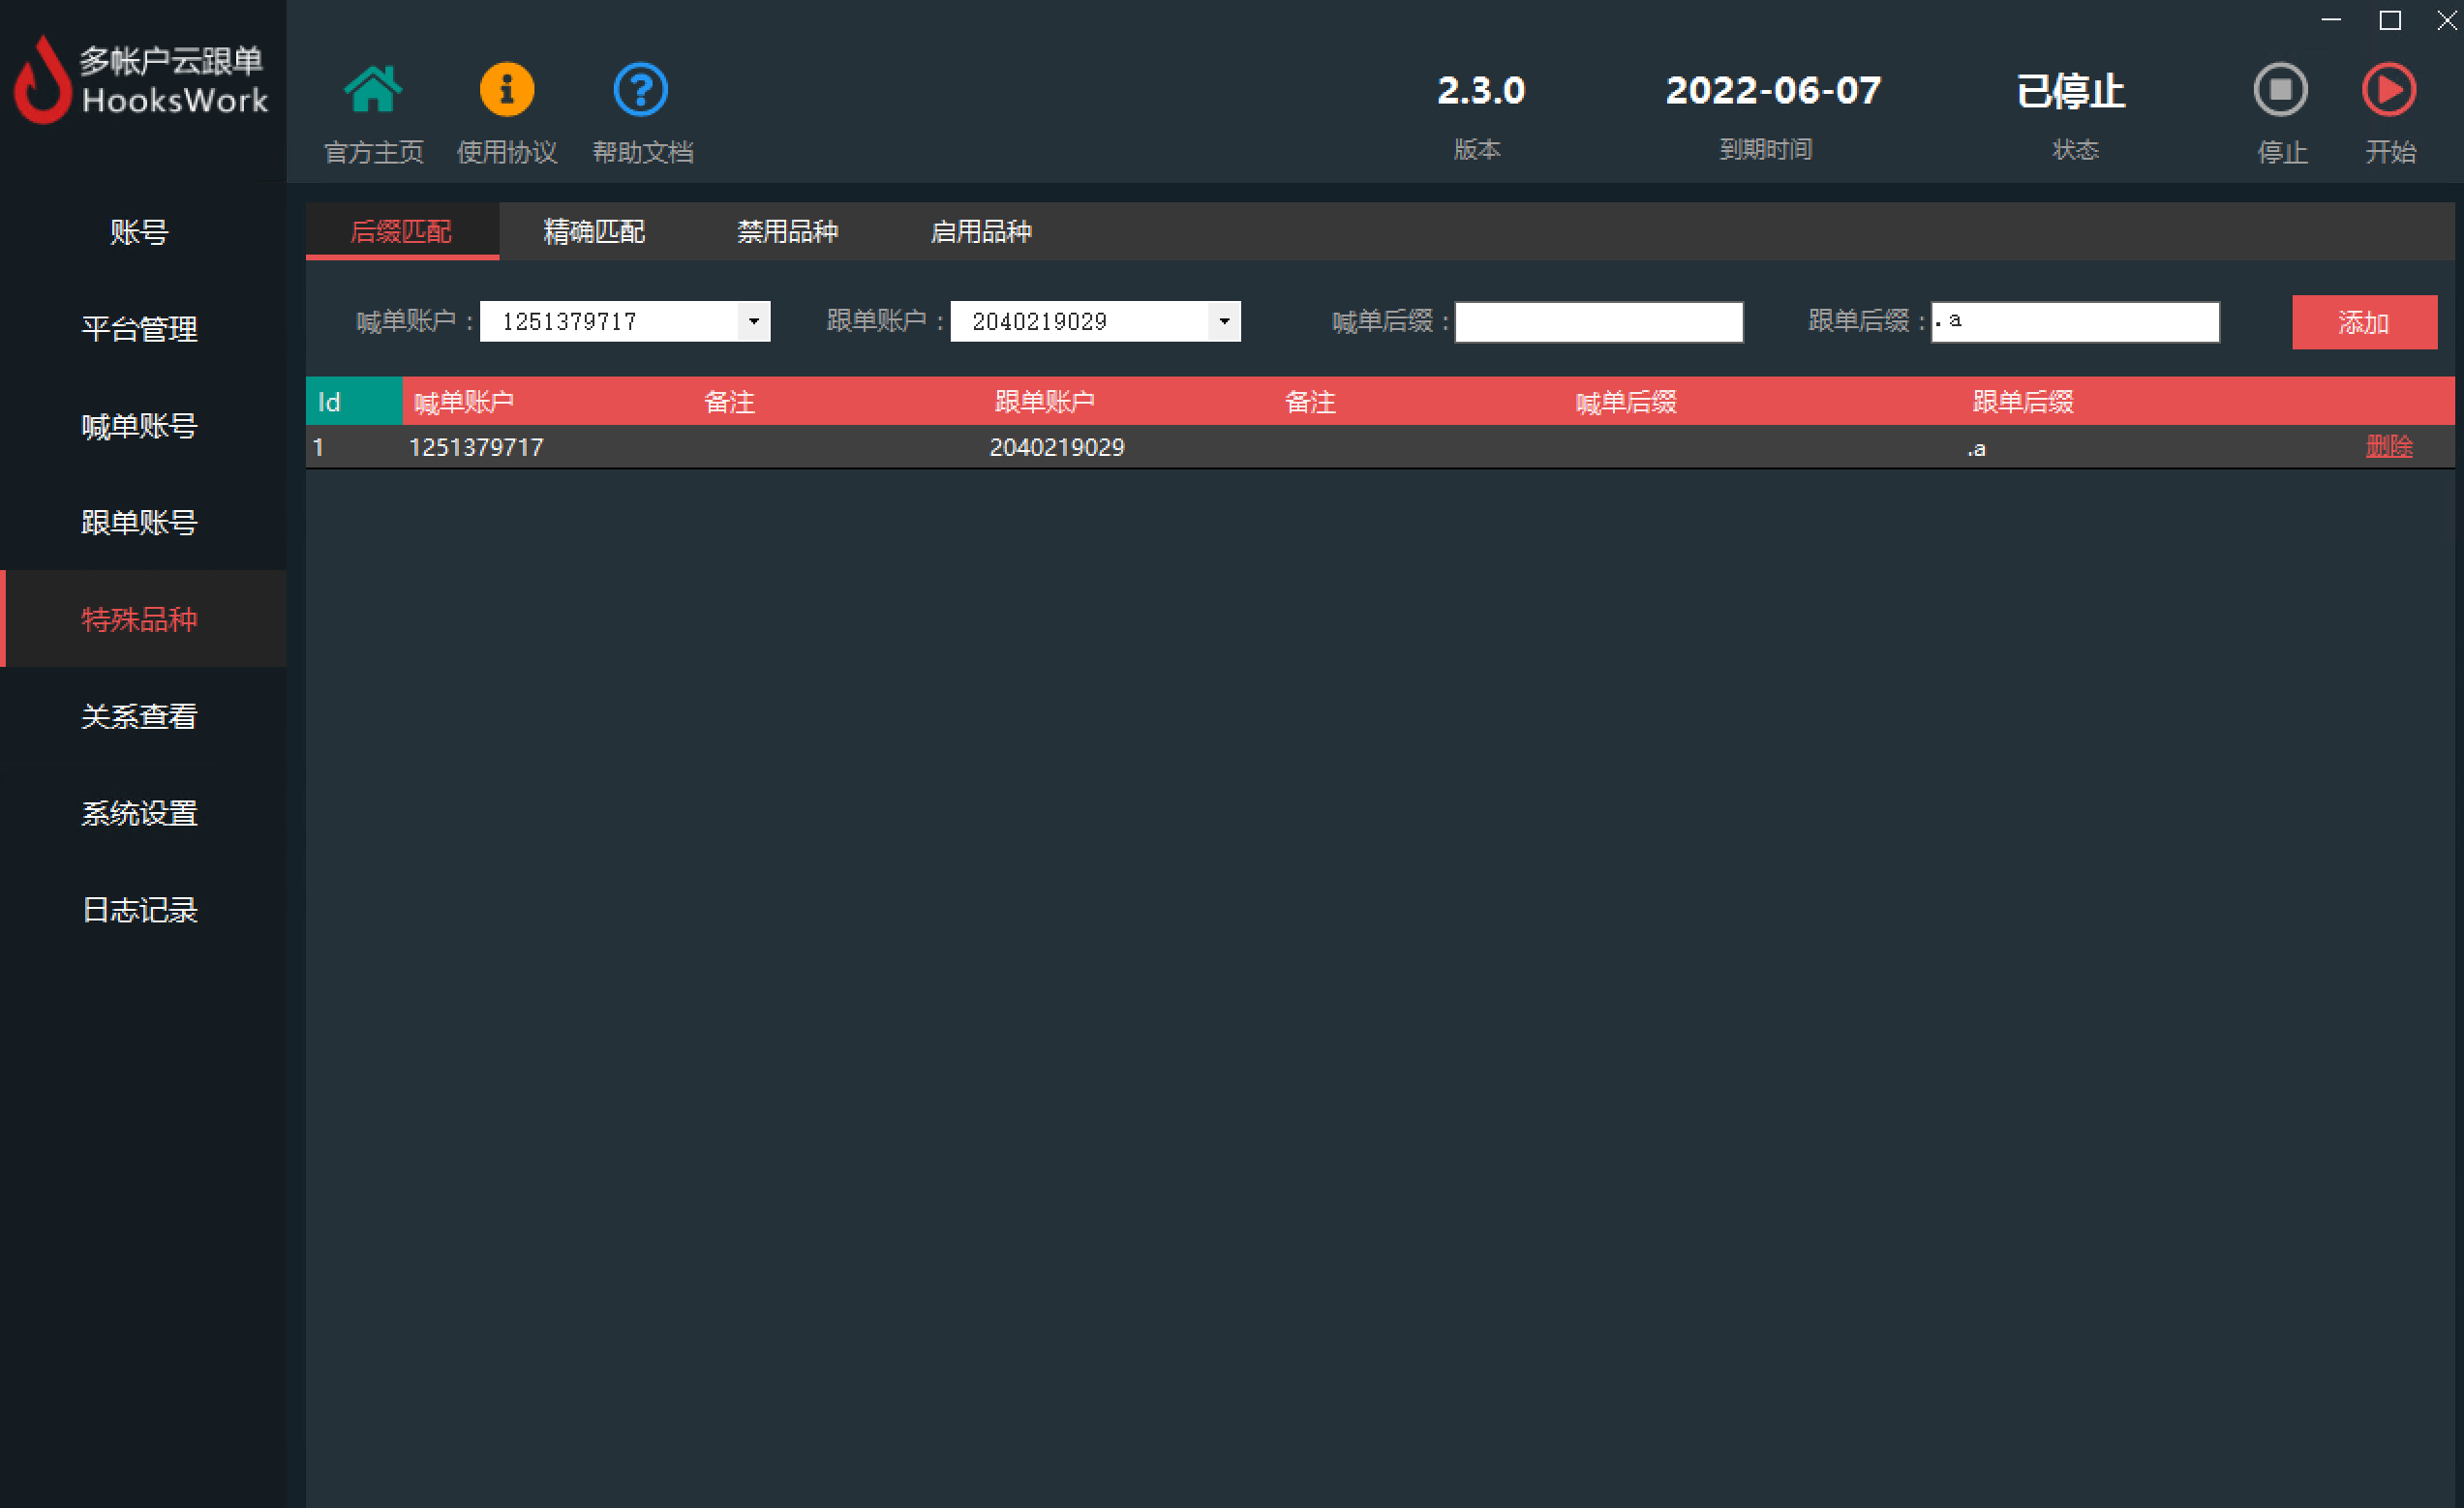The height and width of the screenshot is (1508, 2464).
Task: Switch to the 启用品种 tab
Action: tap(980, 231)
